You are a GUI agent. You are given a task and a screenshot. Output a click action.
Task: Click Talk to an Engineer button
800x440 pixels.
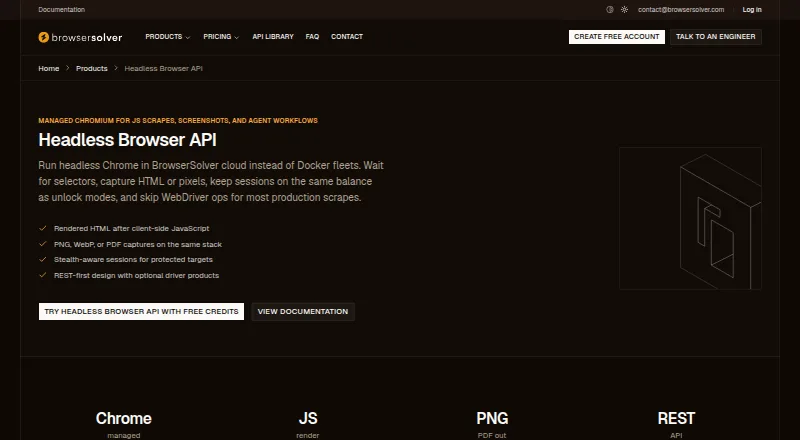(x=716, y=37)
